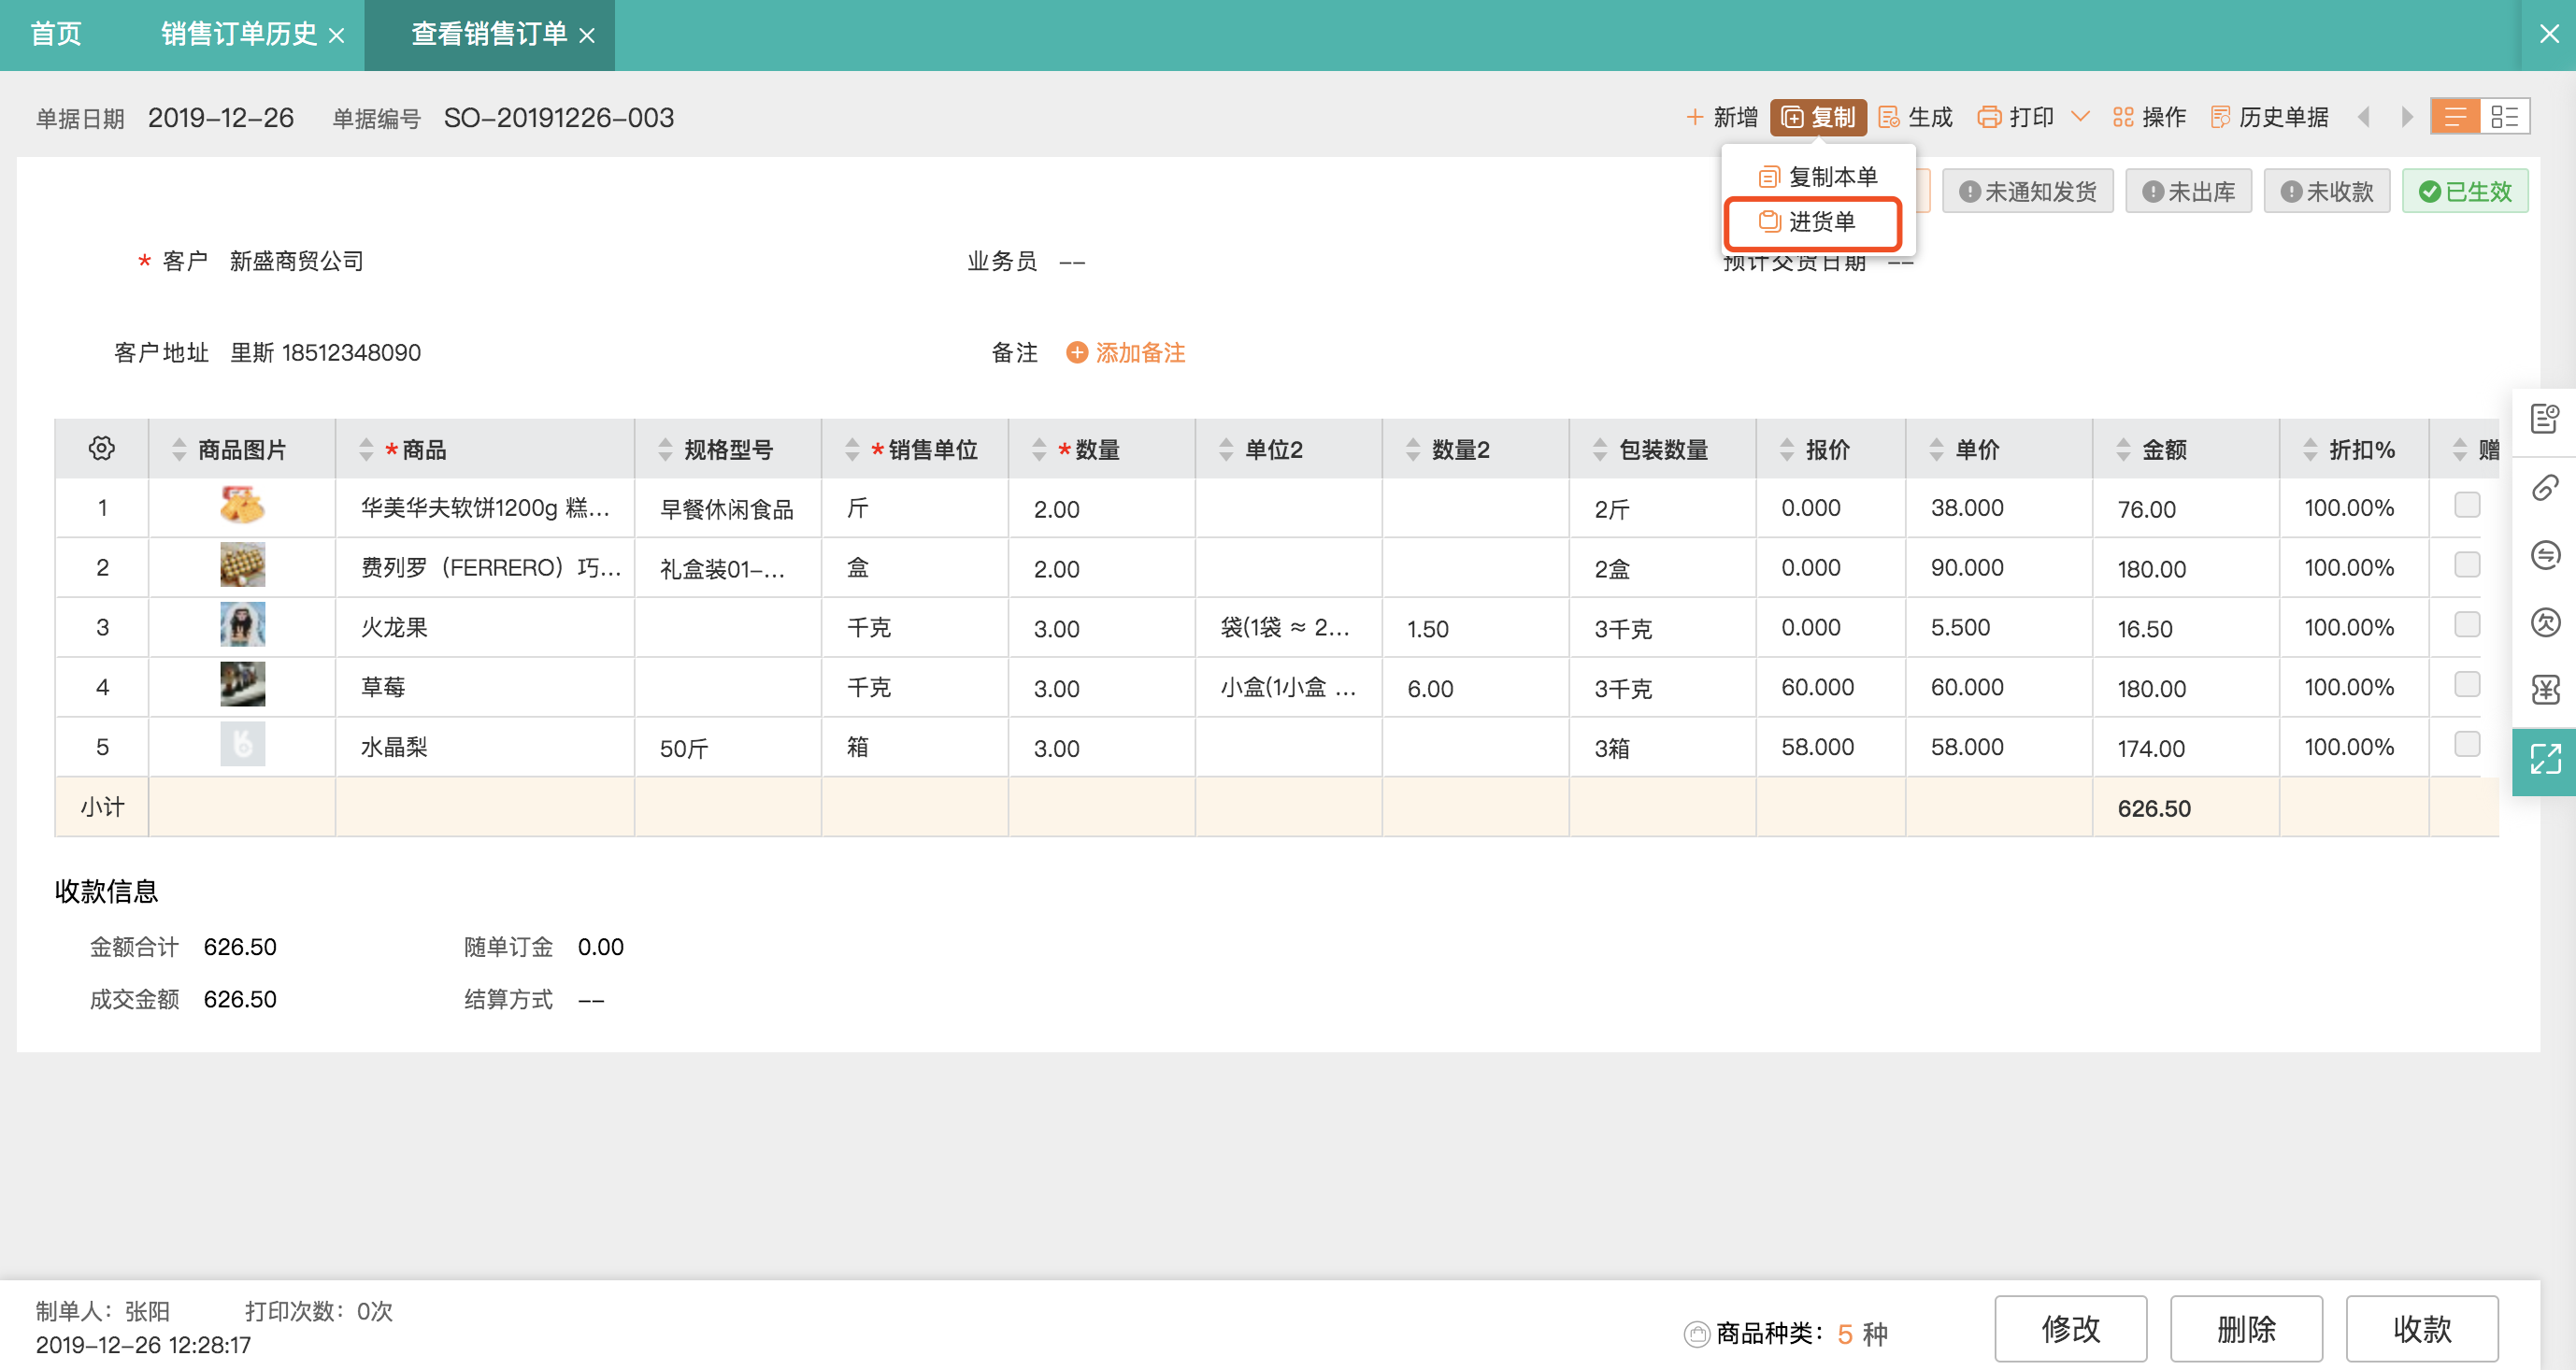Click the 添加备注 link
This screenshot has width=2576, height=1370.
tap(1126, 352)
